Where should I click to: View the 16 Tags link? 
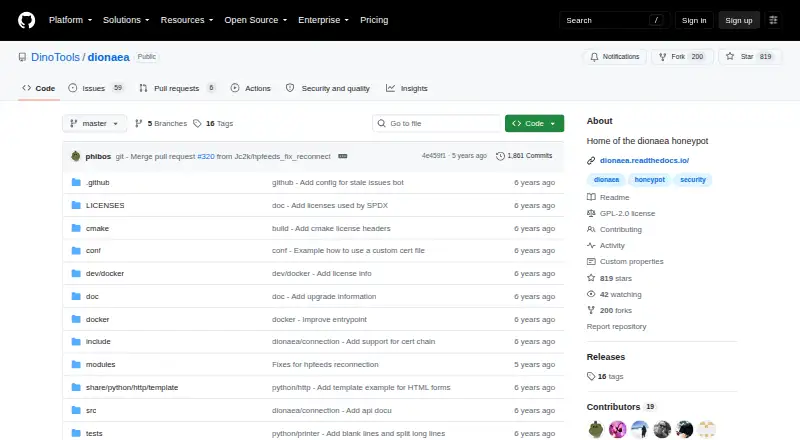pyautogui.click(x=213, y=124)
